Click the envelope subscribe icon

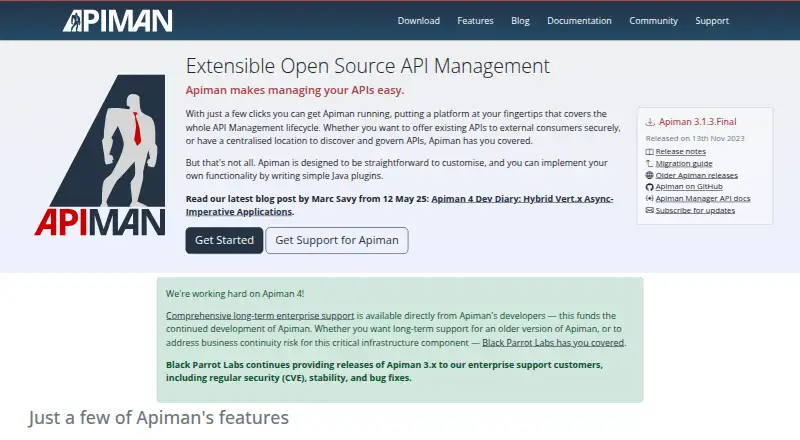pos(649,210)
